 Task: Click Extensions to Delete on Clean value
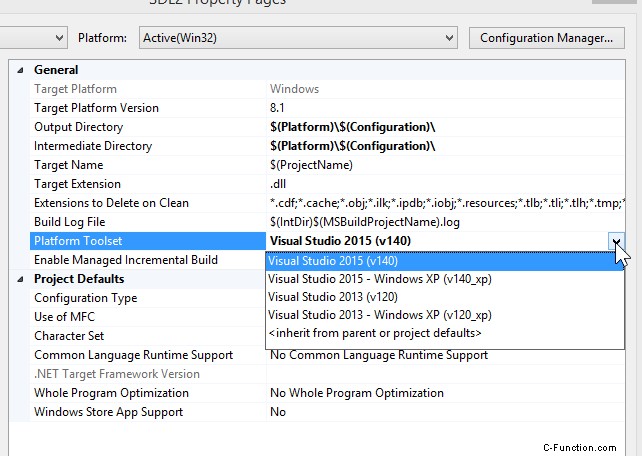440,203
